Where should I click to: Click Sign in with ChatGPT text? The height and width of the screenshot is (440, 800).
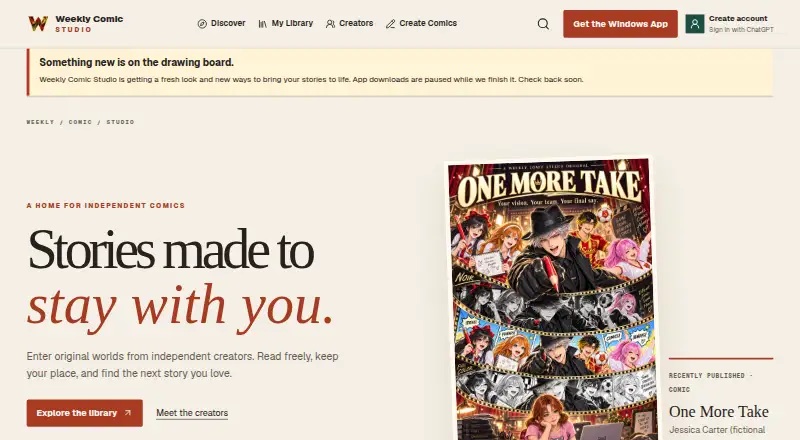click(x=741, y=30)
